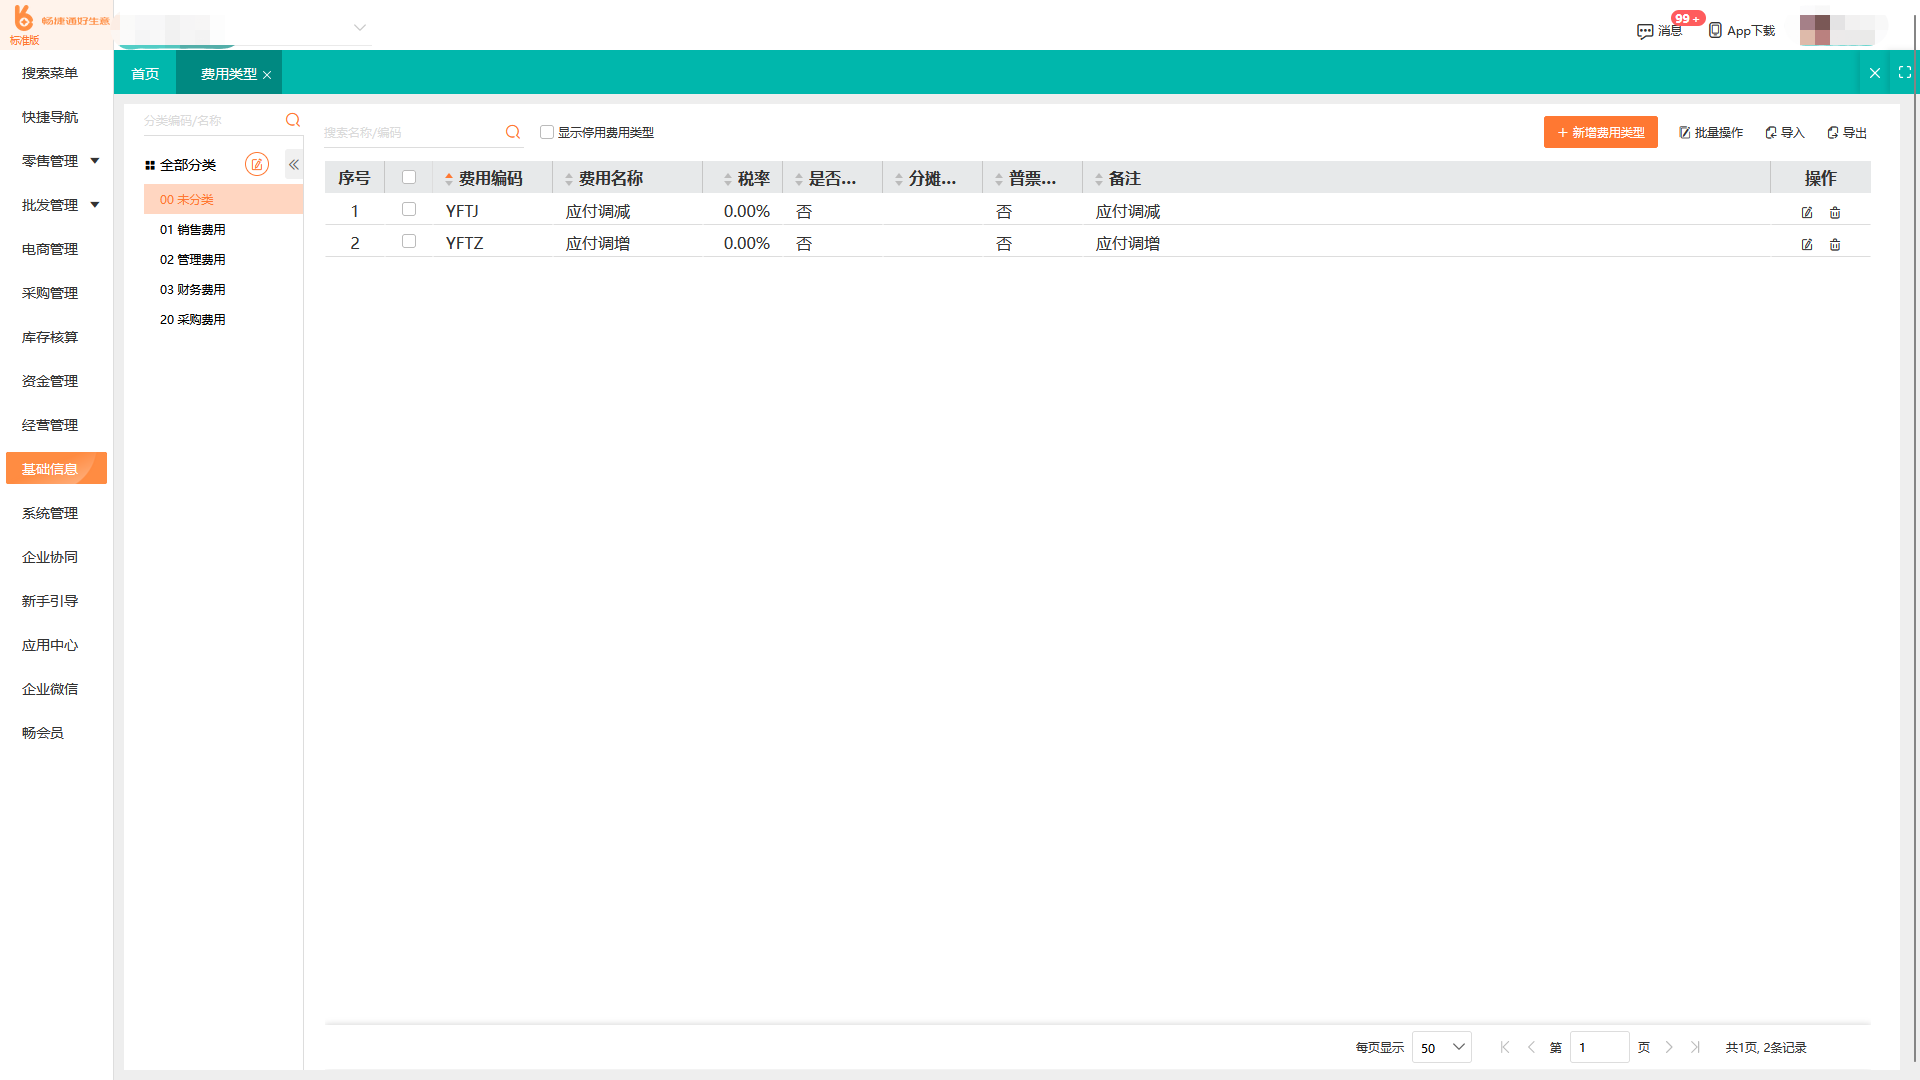The height and width of the screenshot is (1080, 1920).
Task: Click the delete icon for YFTZ row
Action: tap(1836, 244)
